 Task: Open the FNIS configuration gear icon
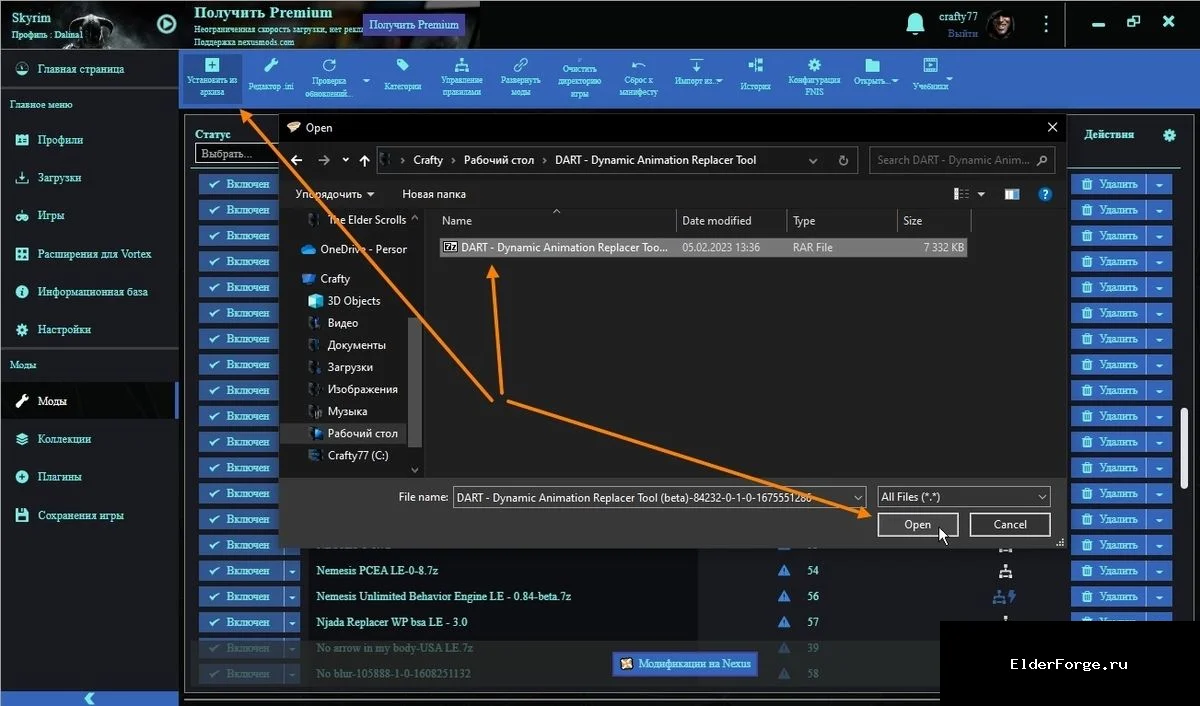click(x=814, y=66)
